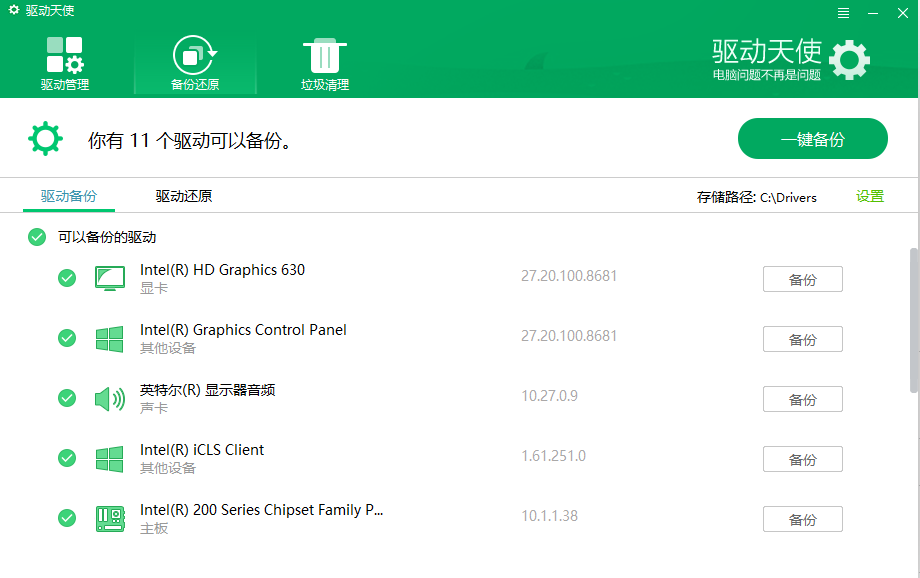920x578 pixels.
Task: Click the motherboard icon for Intel 200 Series Chipset
Action: [x=110, y=517]
